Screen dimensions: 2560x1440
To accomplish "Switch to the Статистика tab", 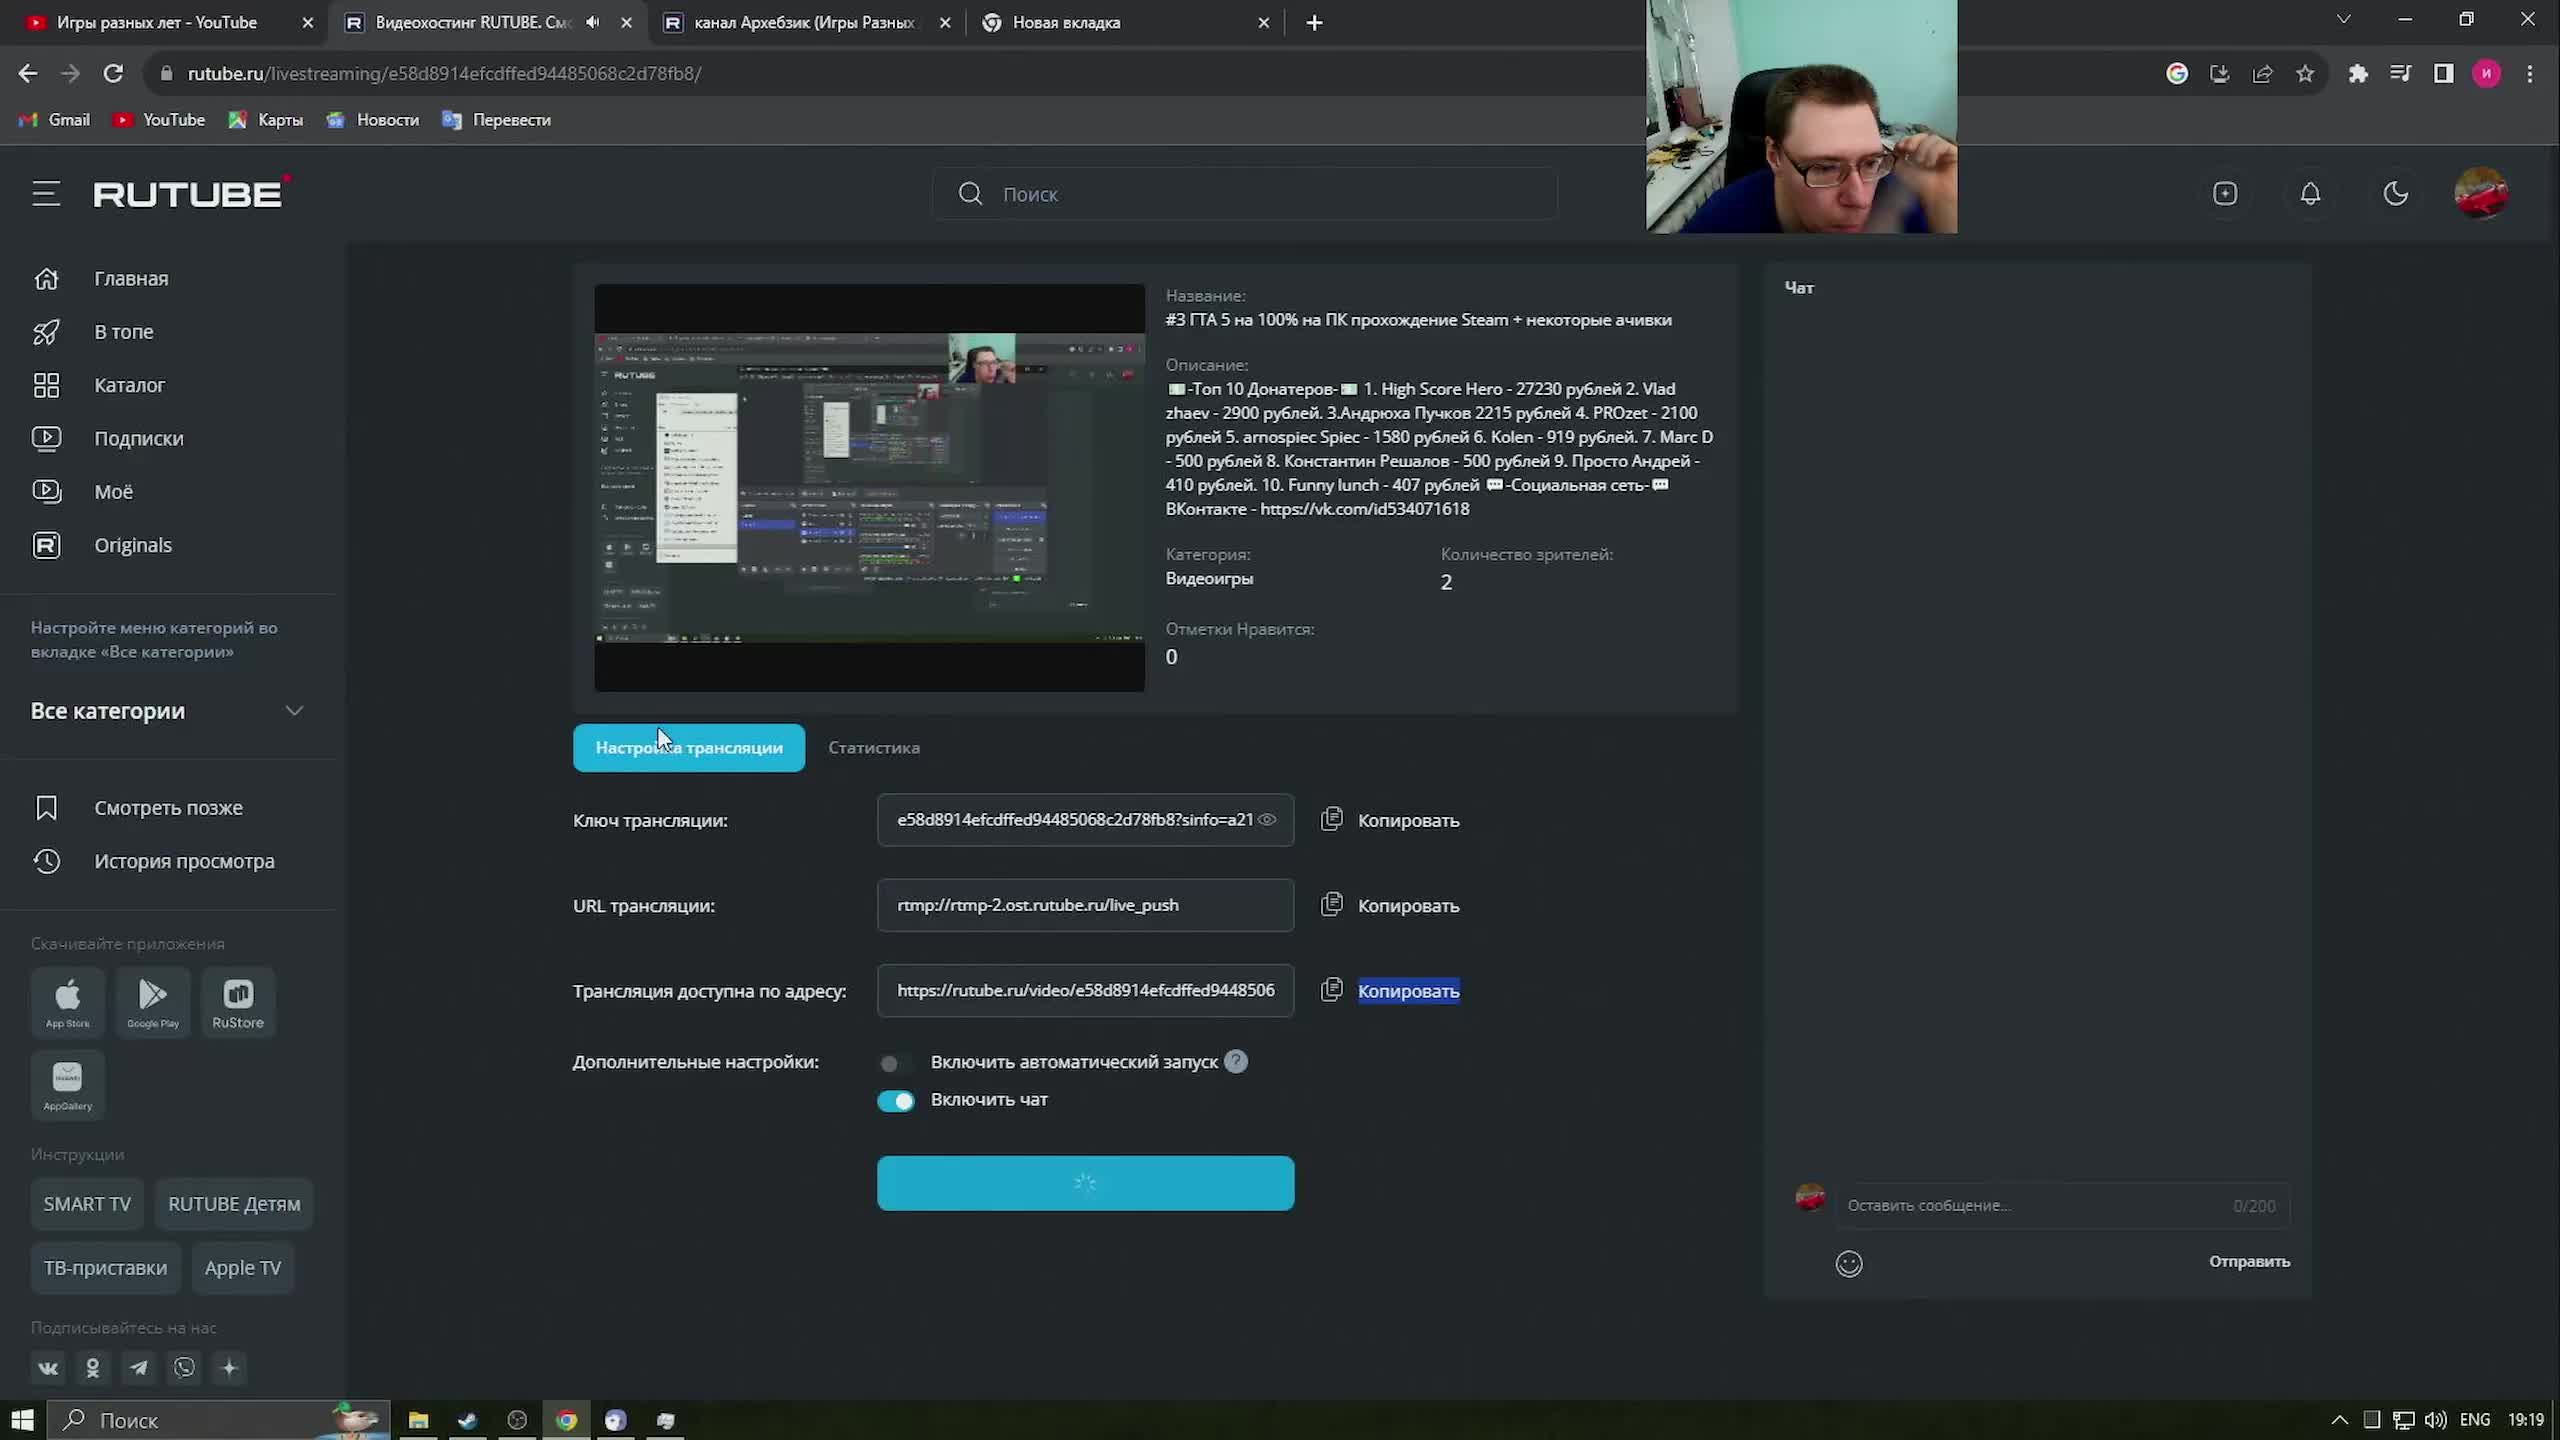I will (x=874, y=745).
